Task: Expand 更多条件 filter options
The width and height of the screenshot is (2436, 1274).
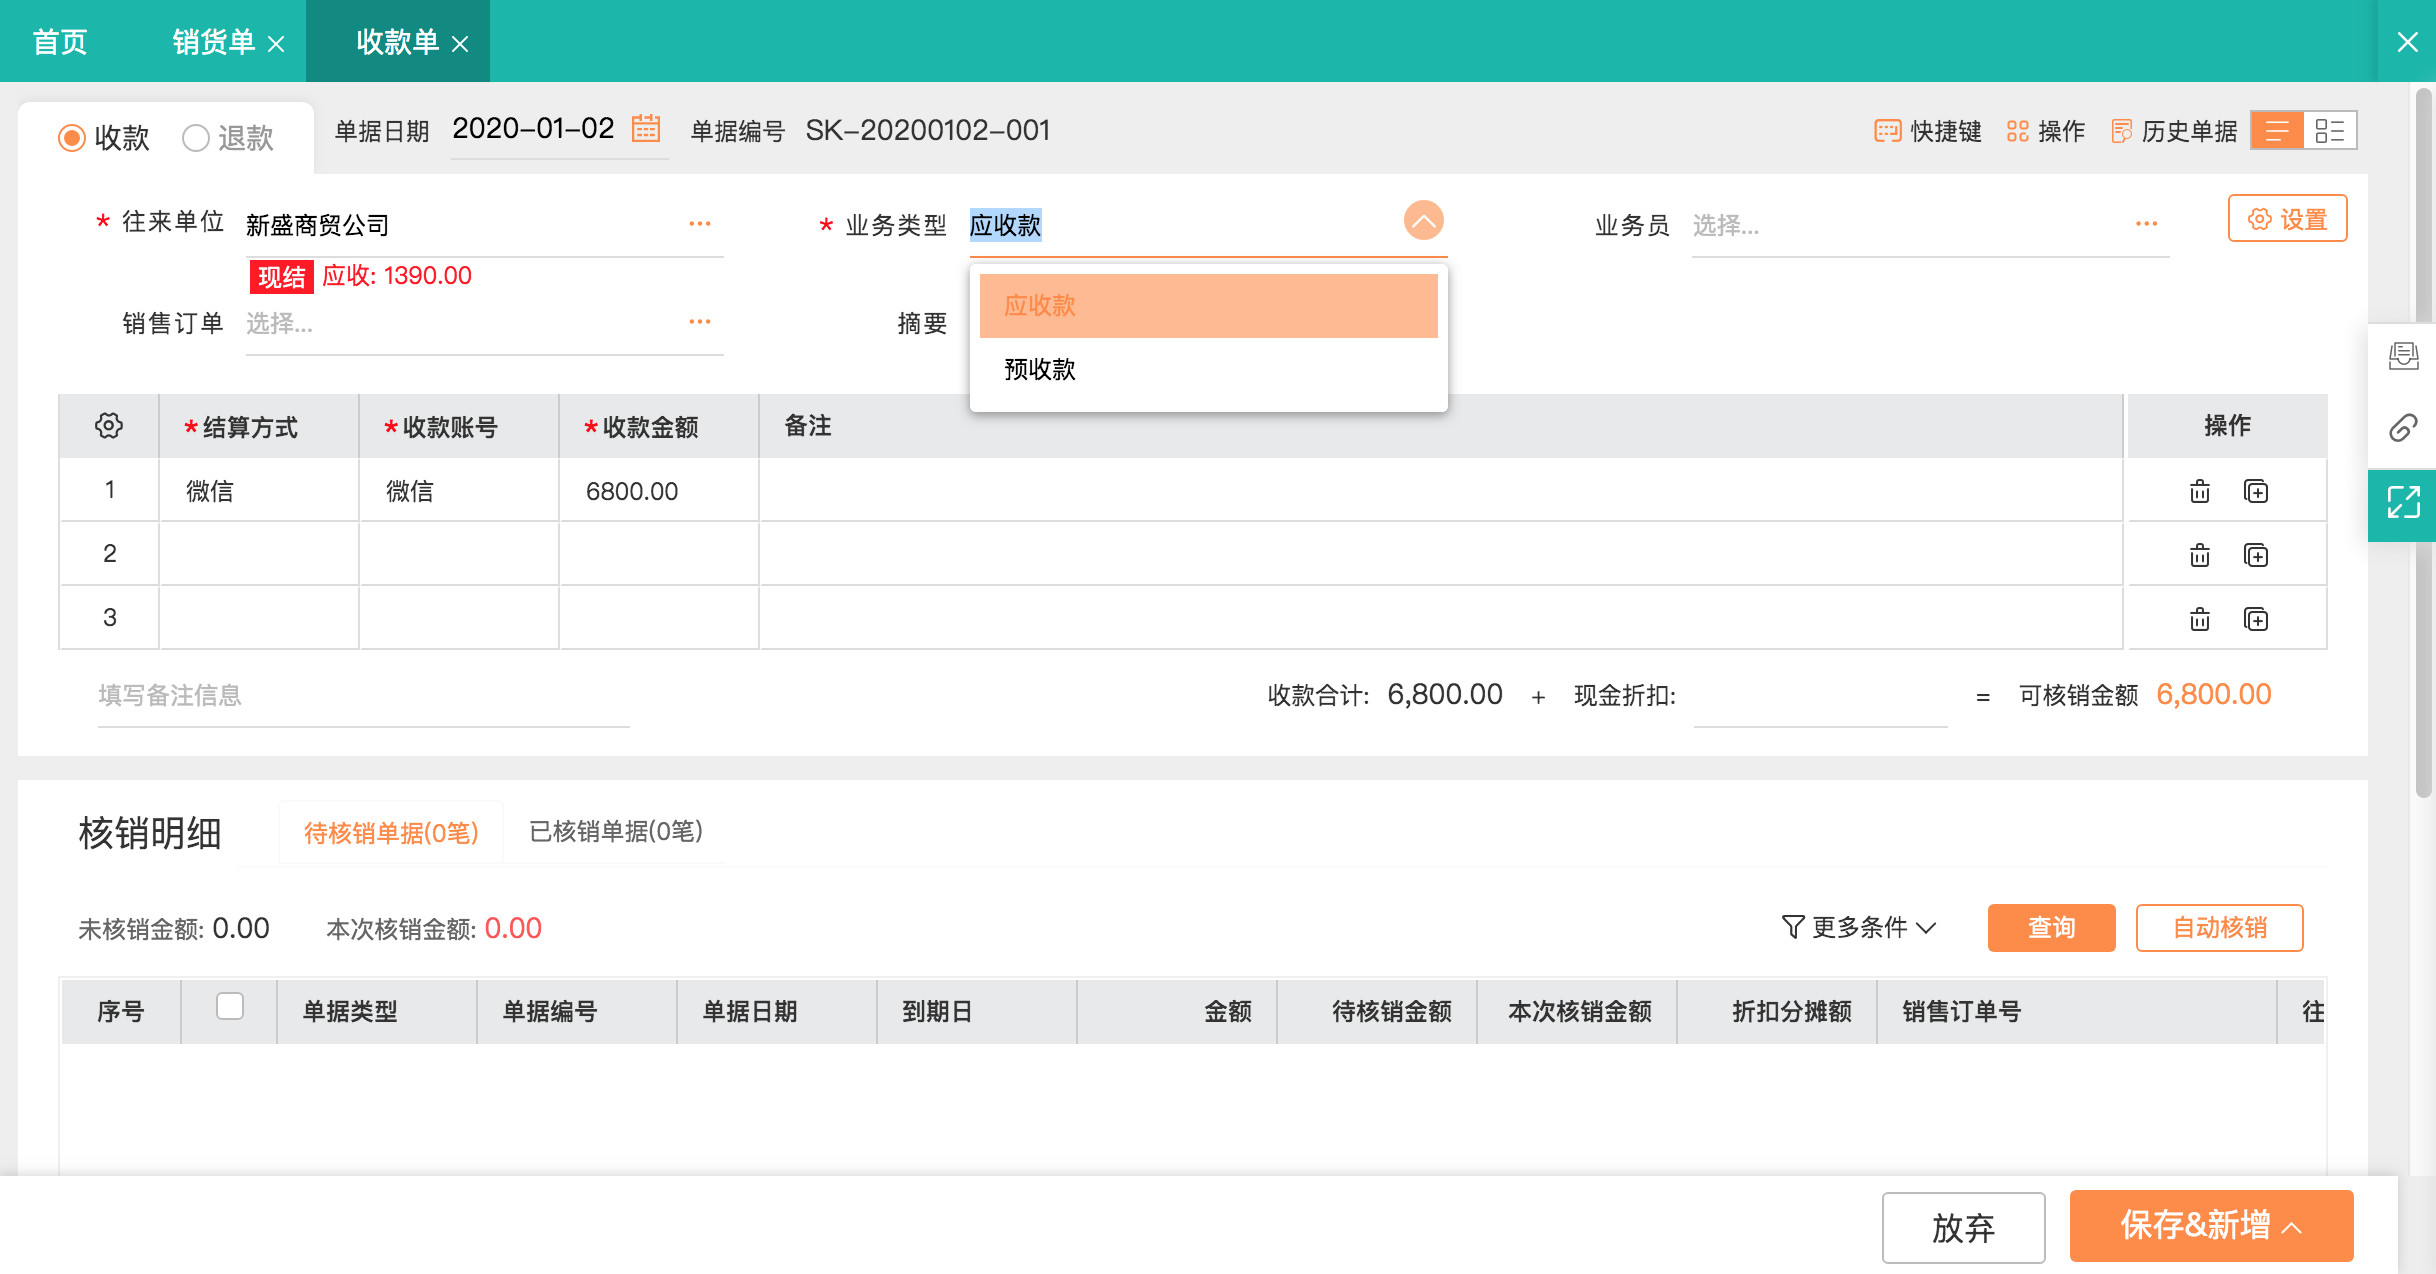Action: click(x=1861, y=928)
